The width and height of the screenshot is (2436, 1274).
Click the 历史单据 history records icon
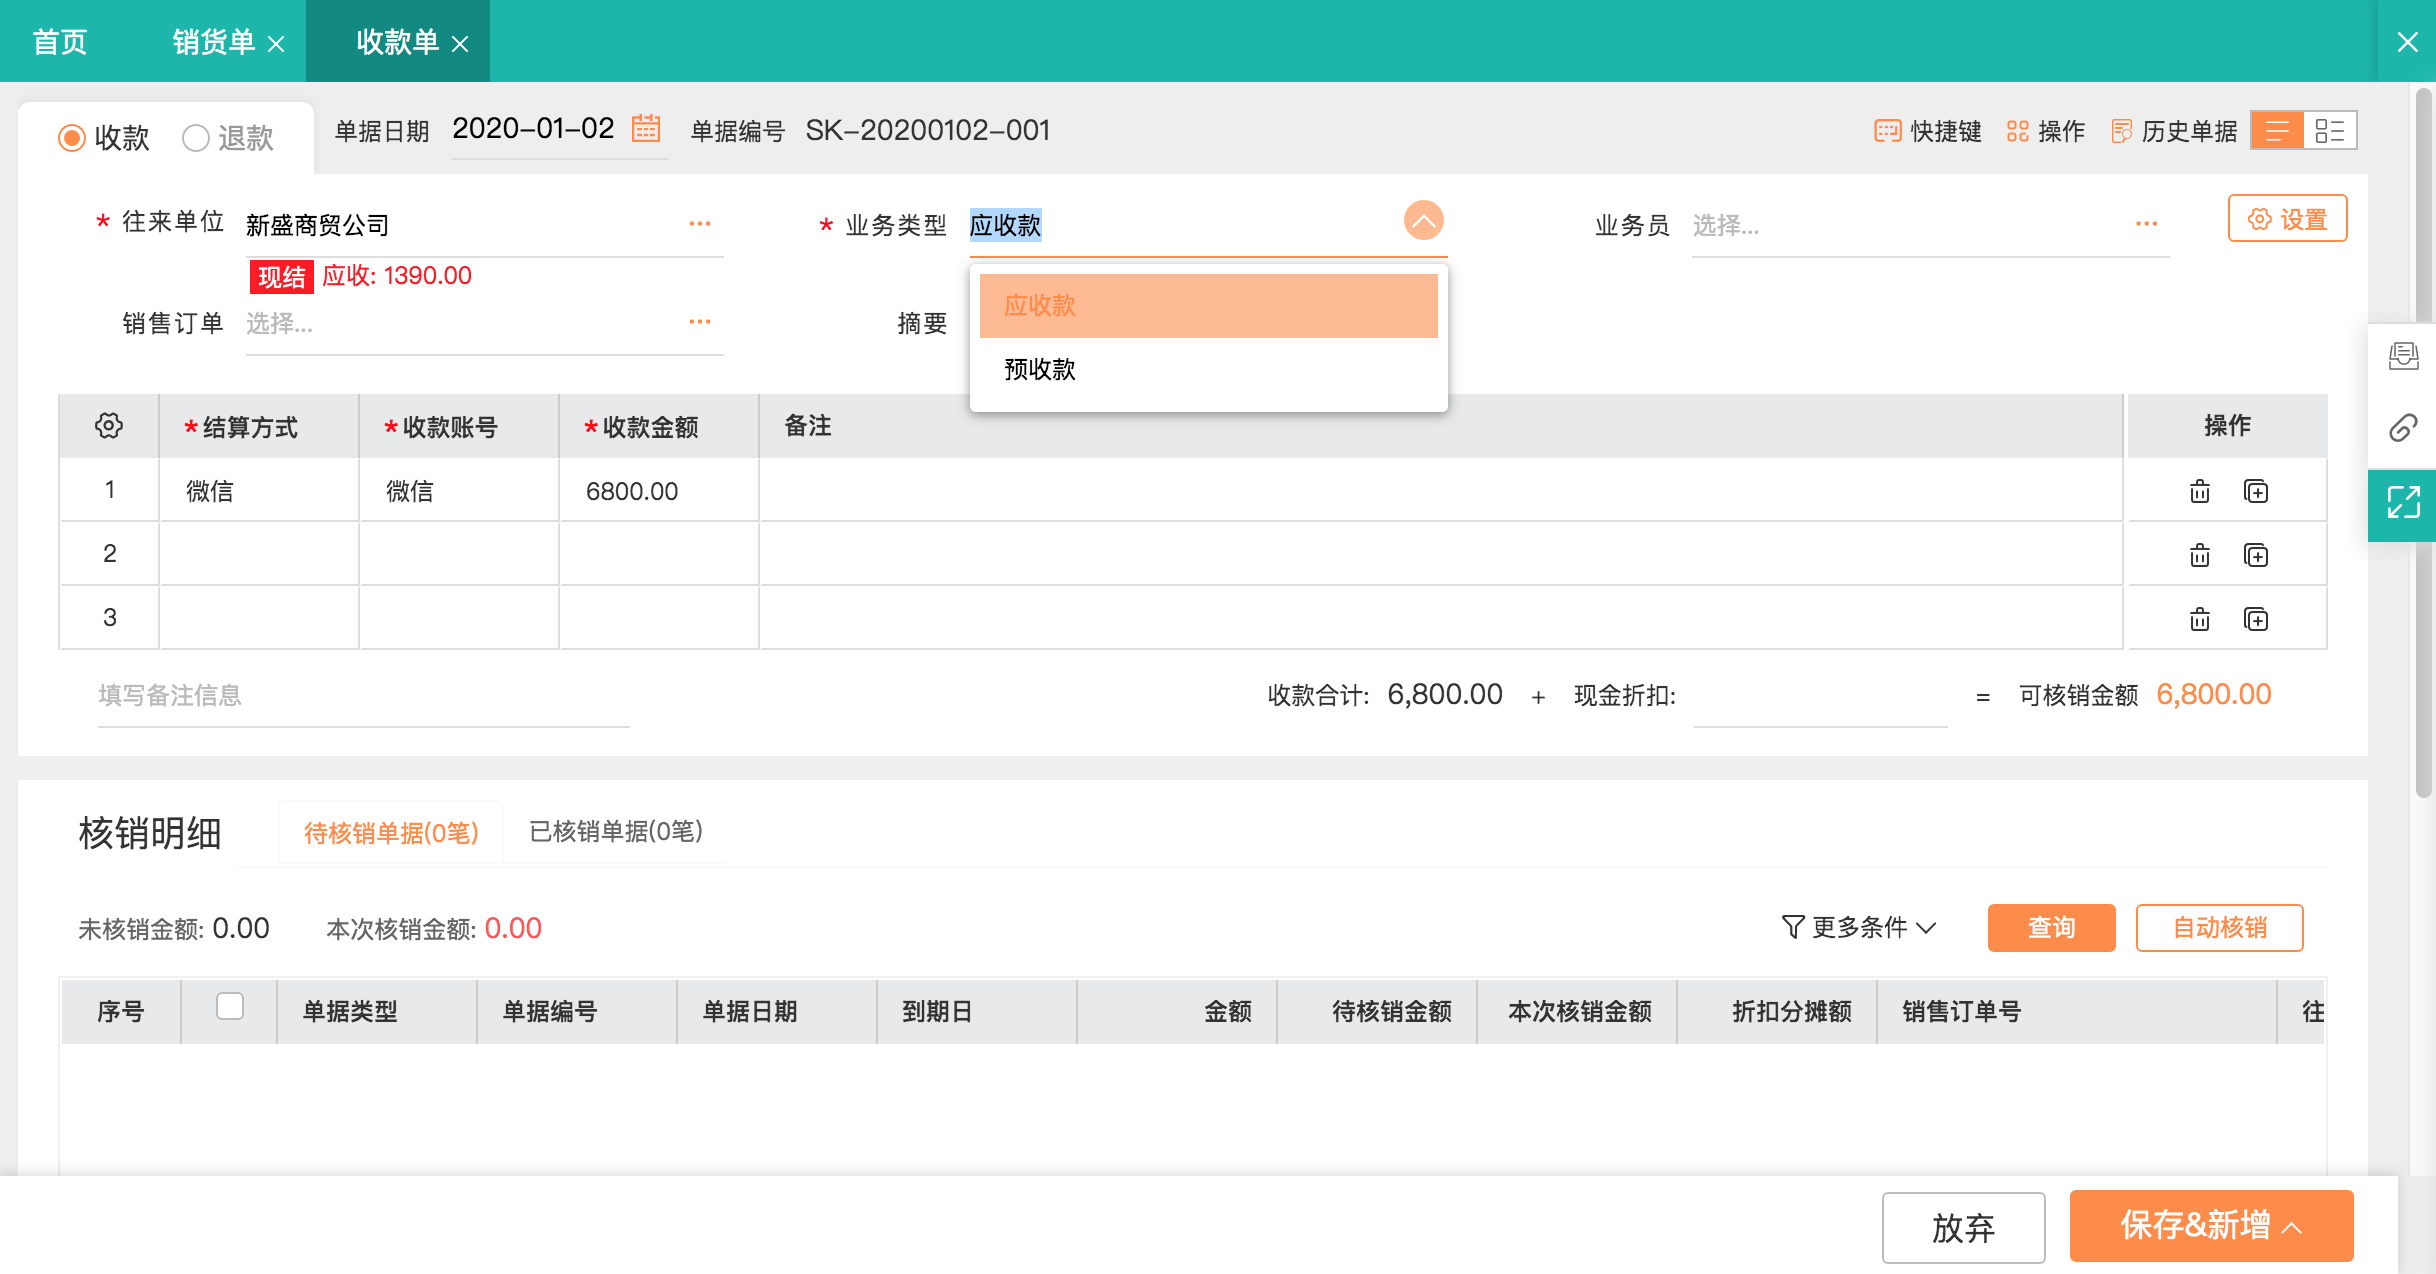pyautogui.click(x=2120, y=132)
